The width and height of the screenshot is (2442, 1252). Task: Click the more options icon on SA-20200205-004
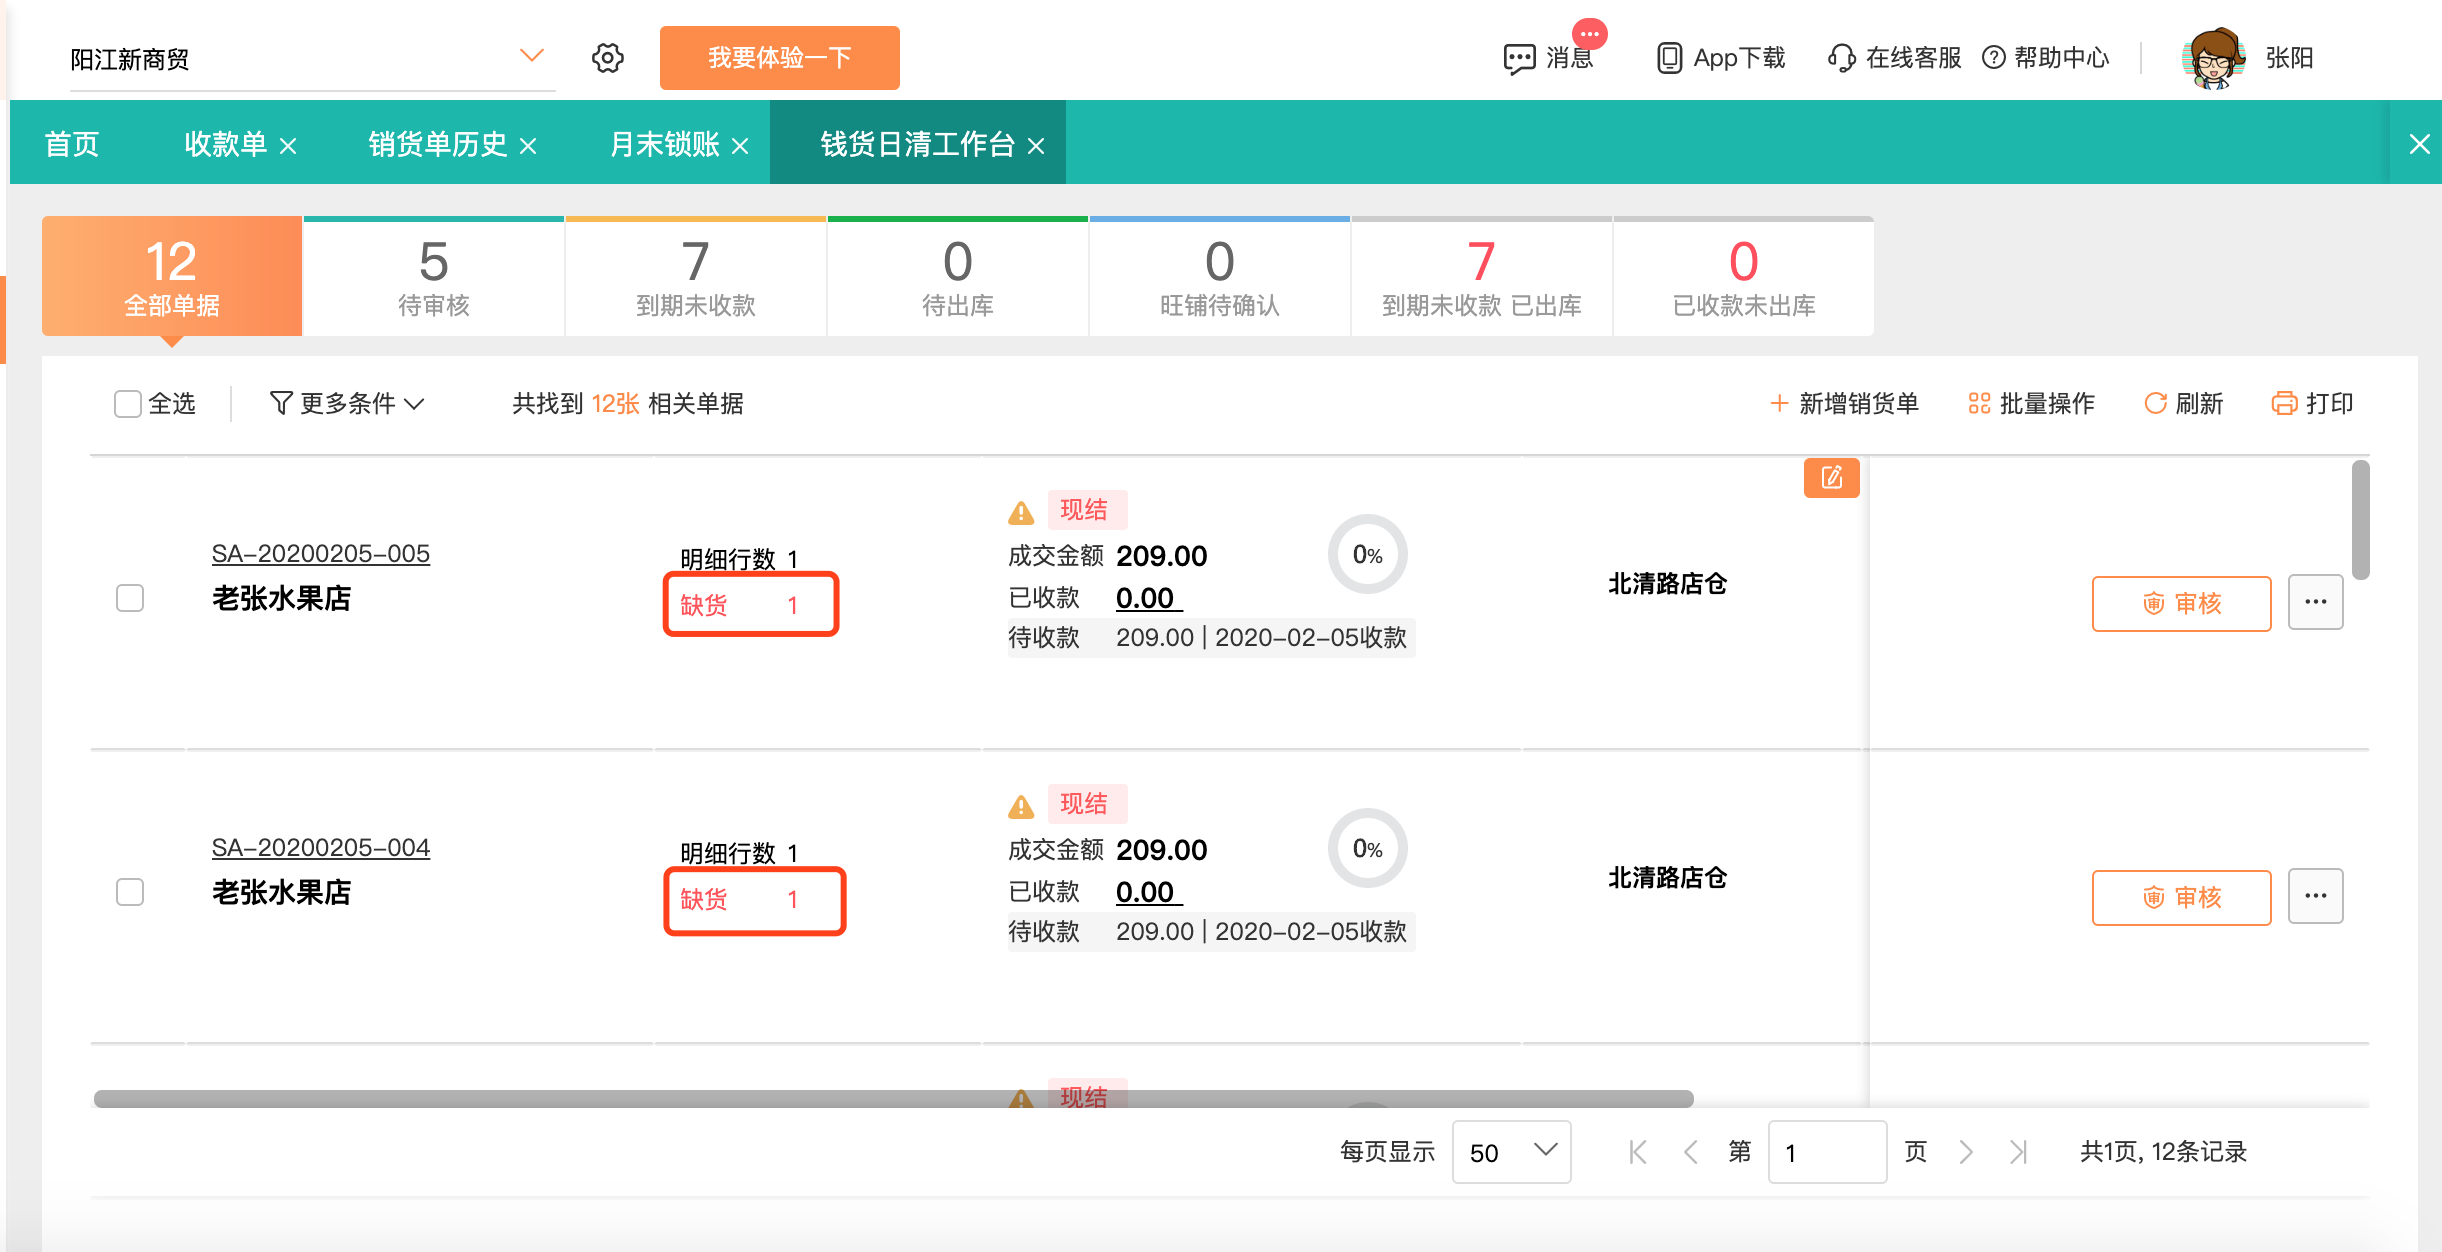tap(2319, 894)
